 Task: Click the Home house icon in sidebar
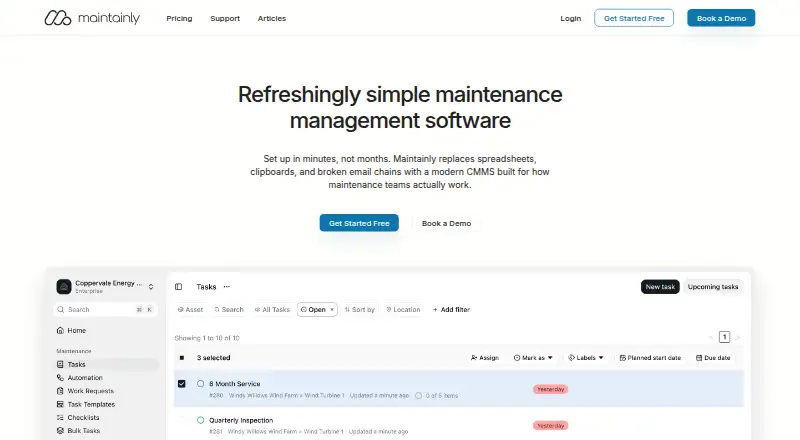coord(60,330)
